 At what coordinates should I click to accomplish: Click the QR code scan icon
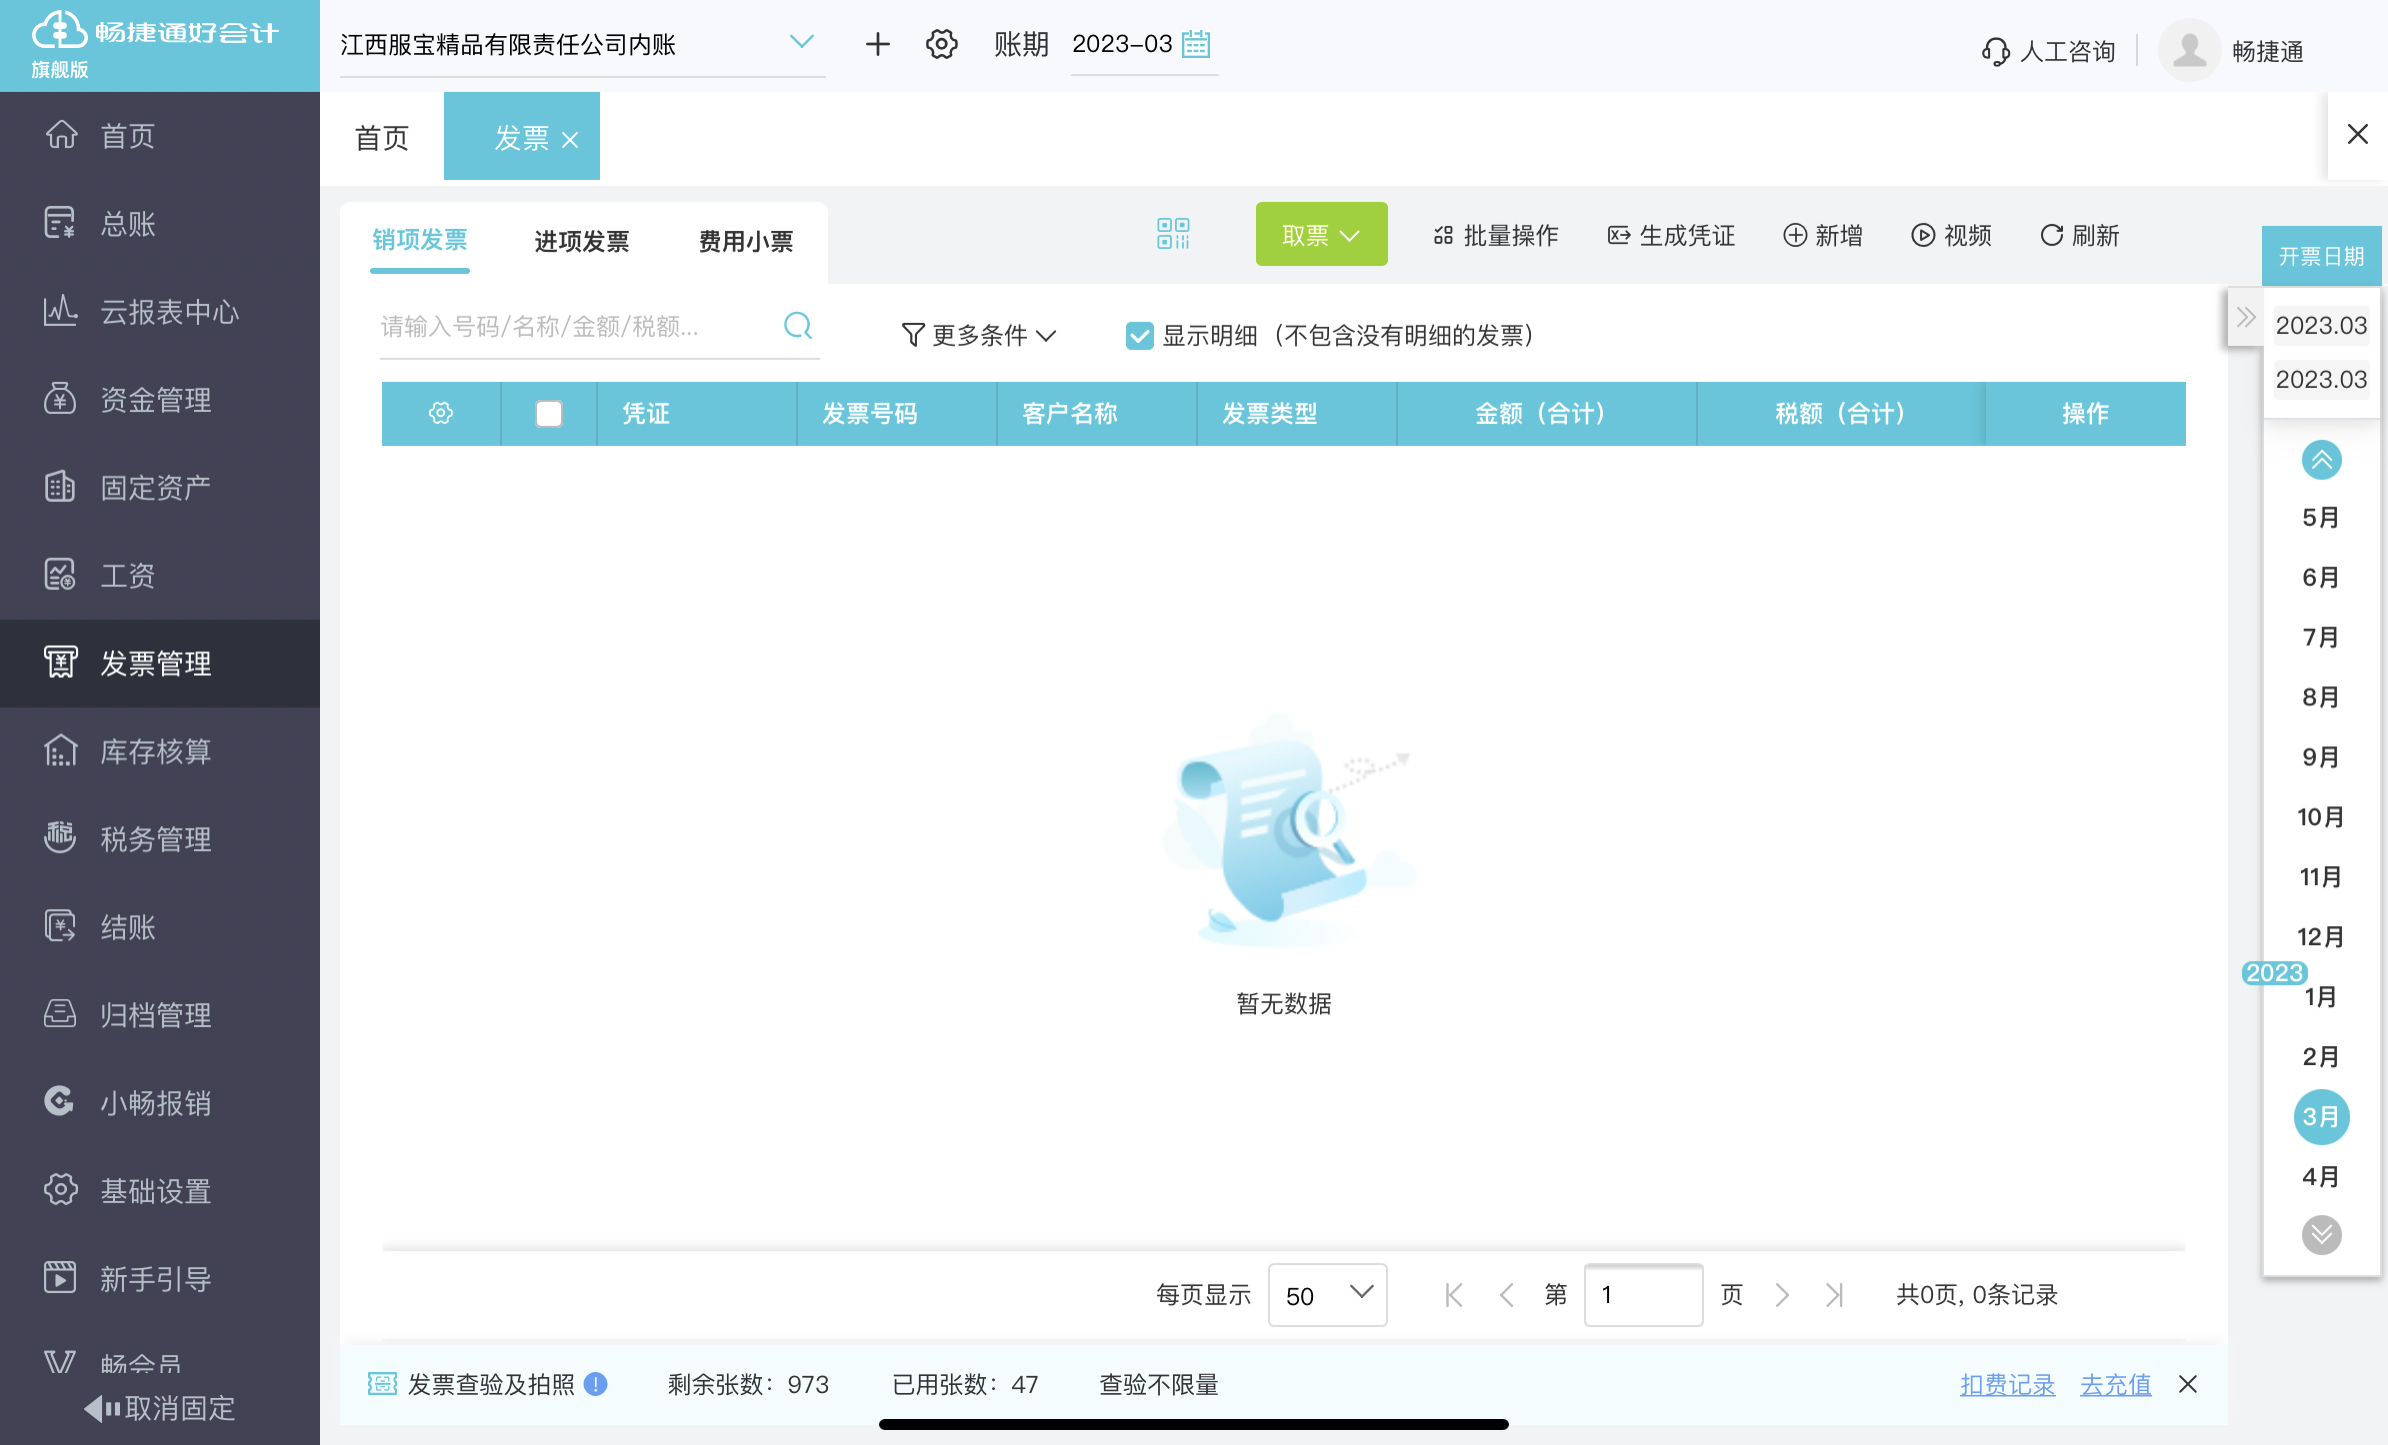pos(1175,235)
